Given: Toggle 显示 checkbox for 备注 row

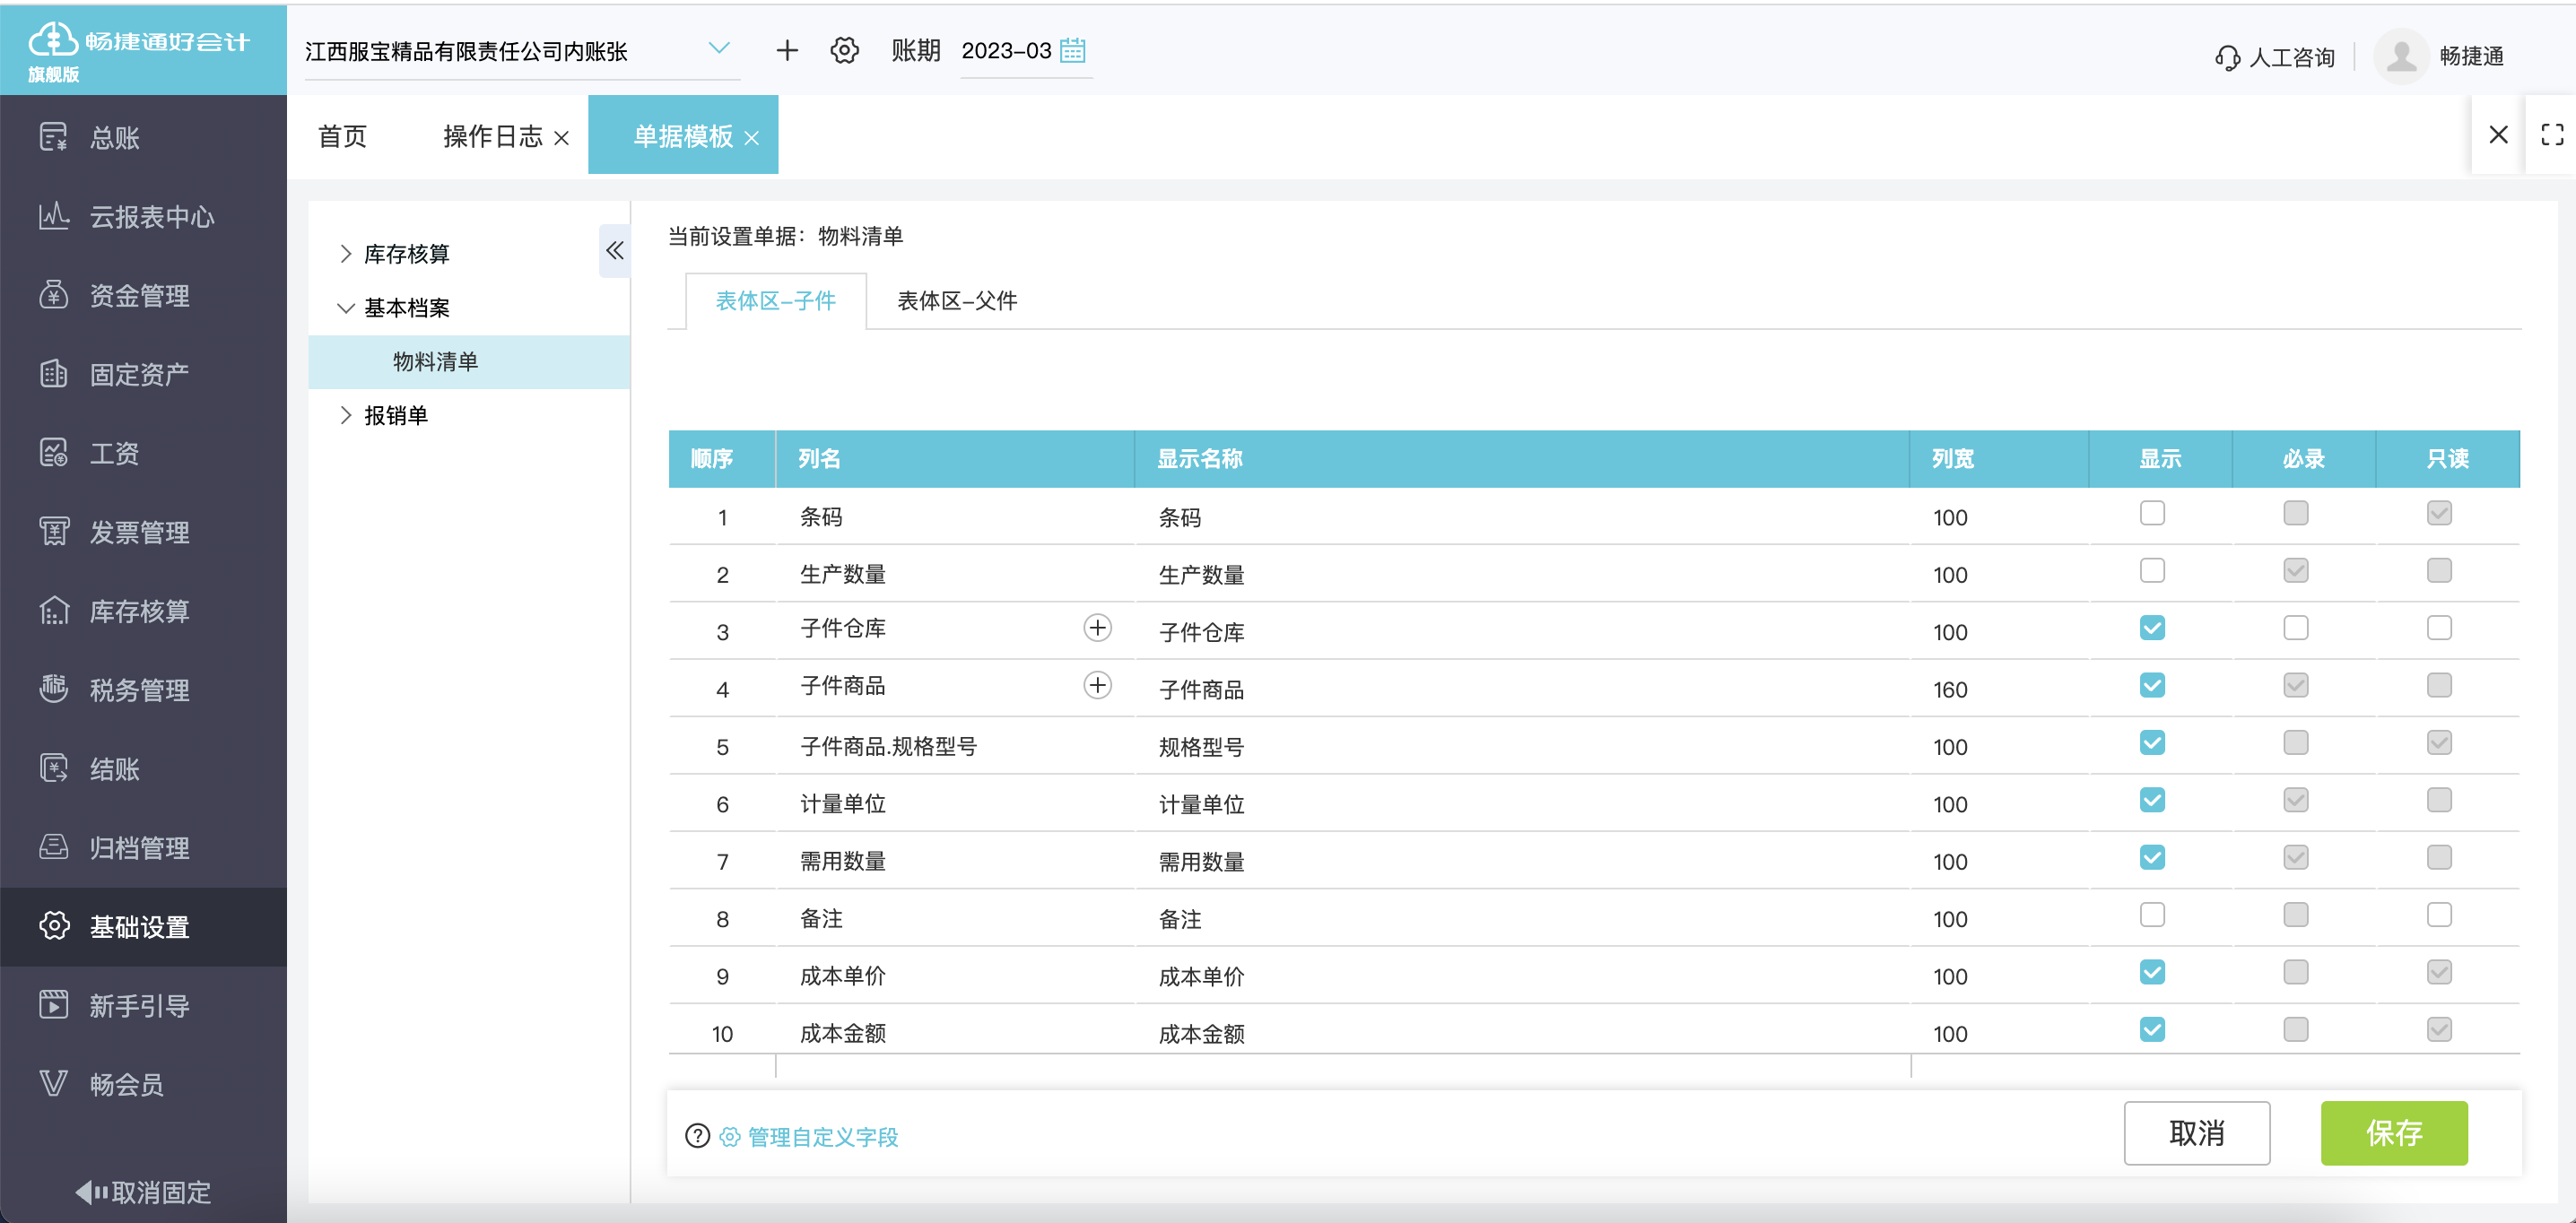Looking at the screenshot, I should (2152, 917).
